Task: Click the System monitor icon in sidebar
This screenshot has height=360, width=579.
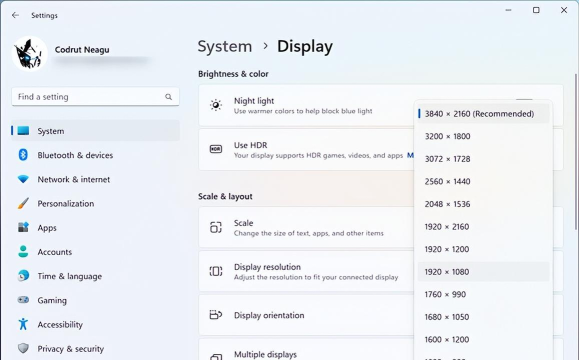Action: 23,131
